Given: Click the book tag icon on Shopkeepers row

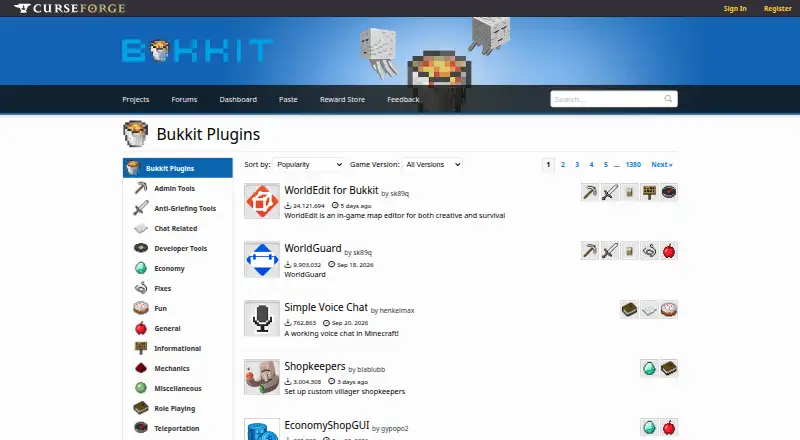Looking at the screenshot, I should pos(669,368).
